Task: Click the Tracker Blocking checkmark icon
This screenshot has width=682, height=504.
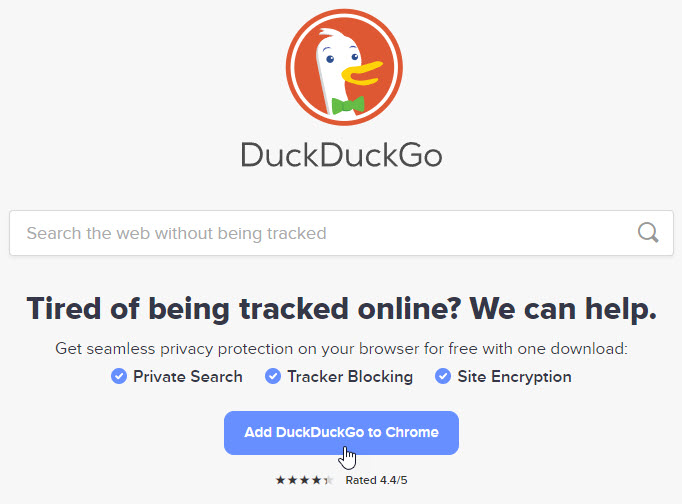Action: [273, 376]
